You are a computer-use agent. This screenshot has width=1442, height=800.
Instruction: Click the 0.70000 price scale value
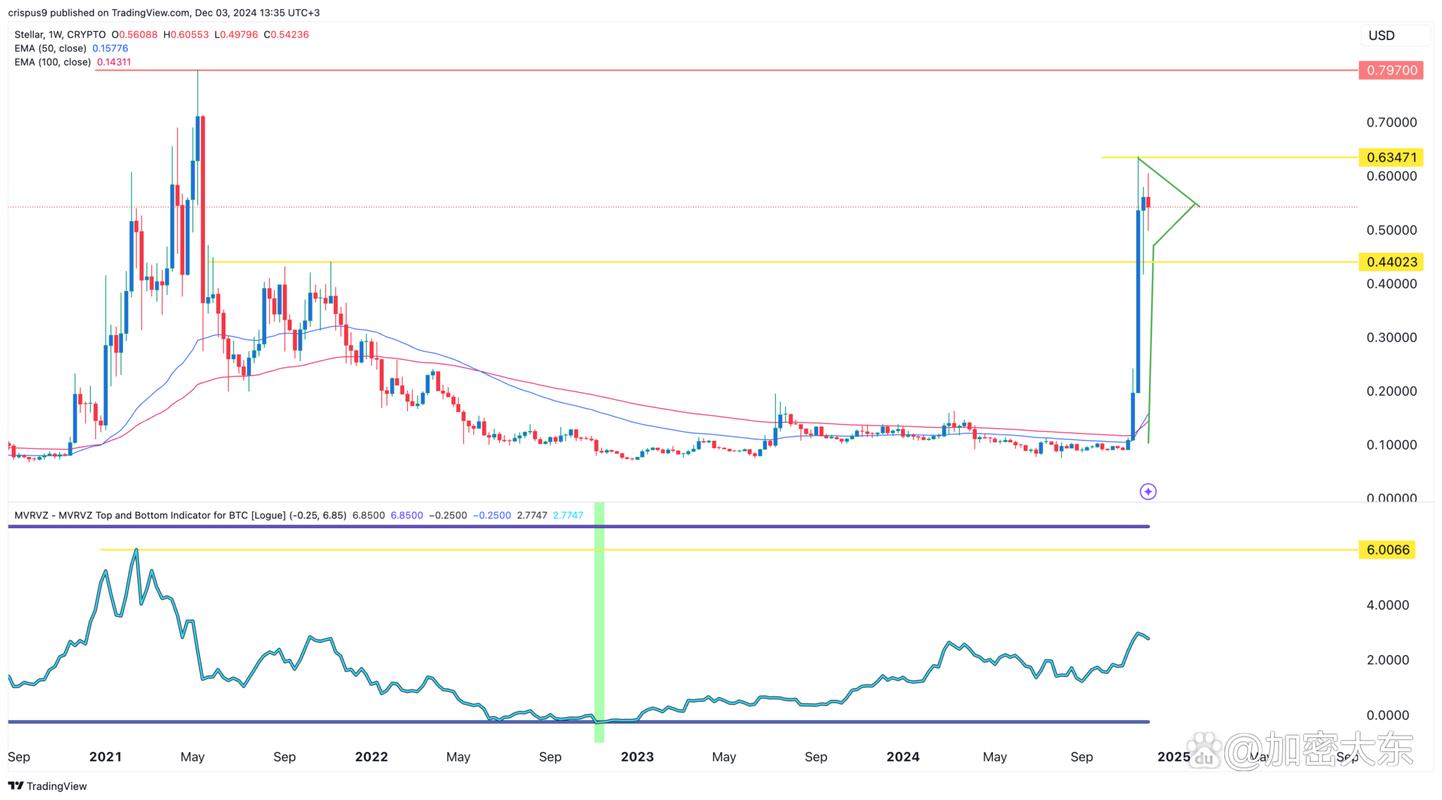1391,122
